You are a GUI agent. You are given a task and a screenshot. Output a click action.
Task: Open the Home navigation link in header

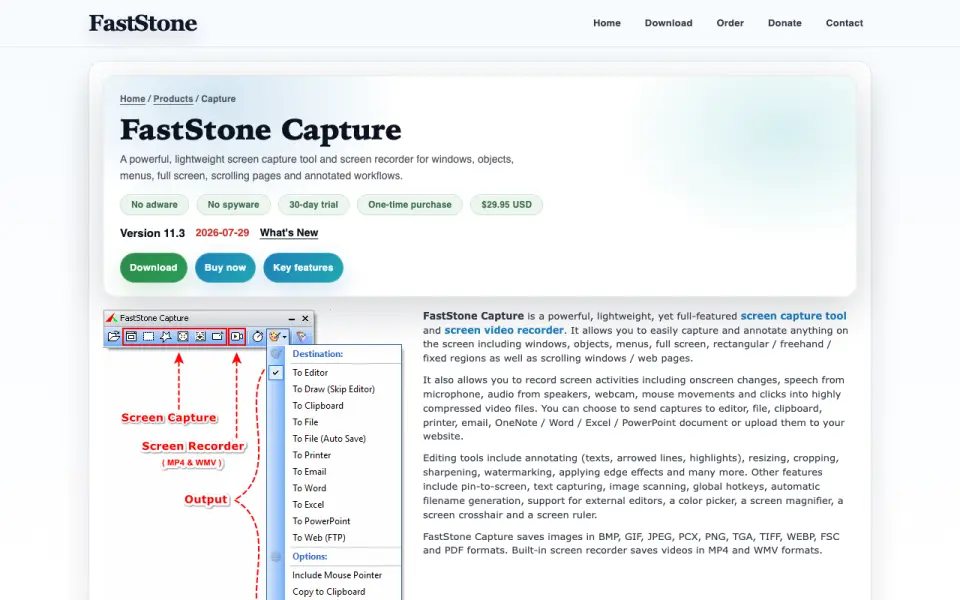pos(607,23)
